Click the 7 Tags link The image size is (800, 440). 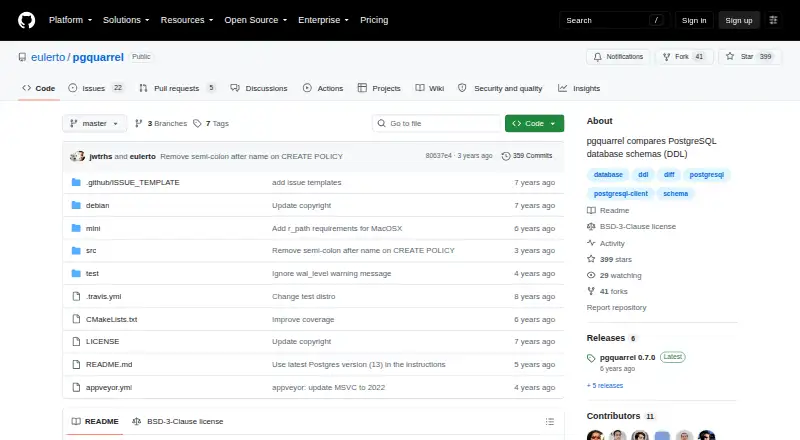pyautogui.click(x=211, y=124)
